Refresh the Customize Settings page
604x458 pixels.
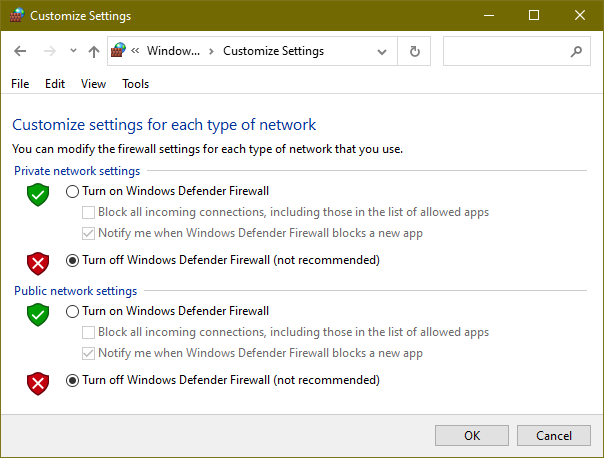pos(414,51)
